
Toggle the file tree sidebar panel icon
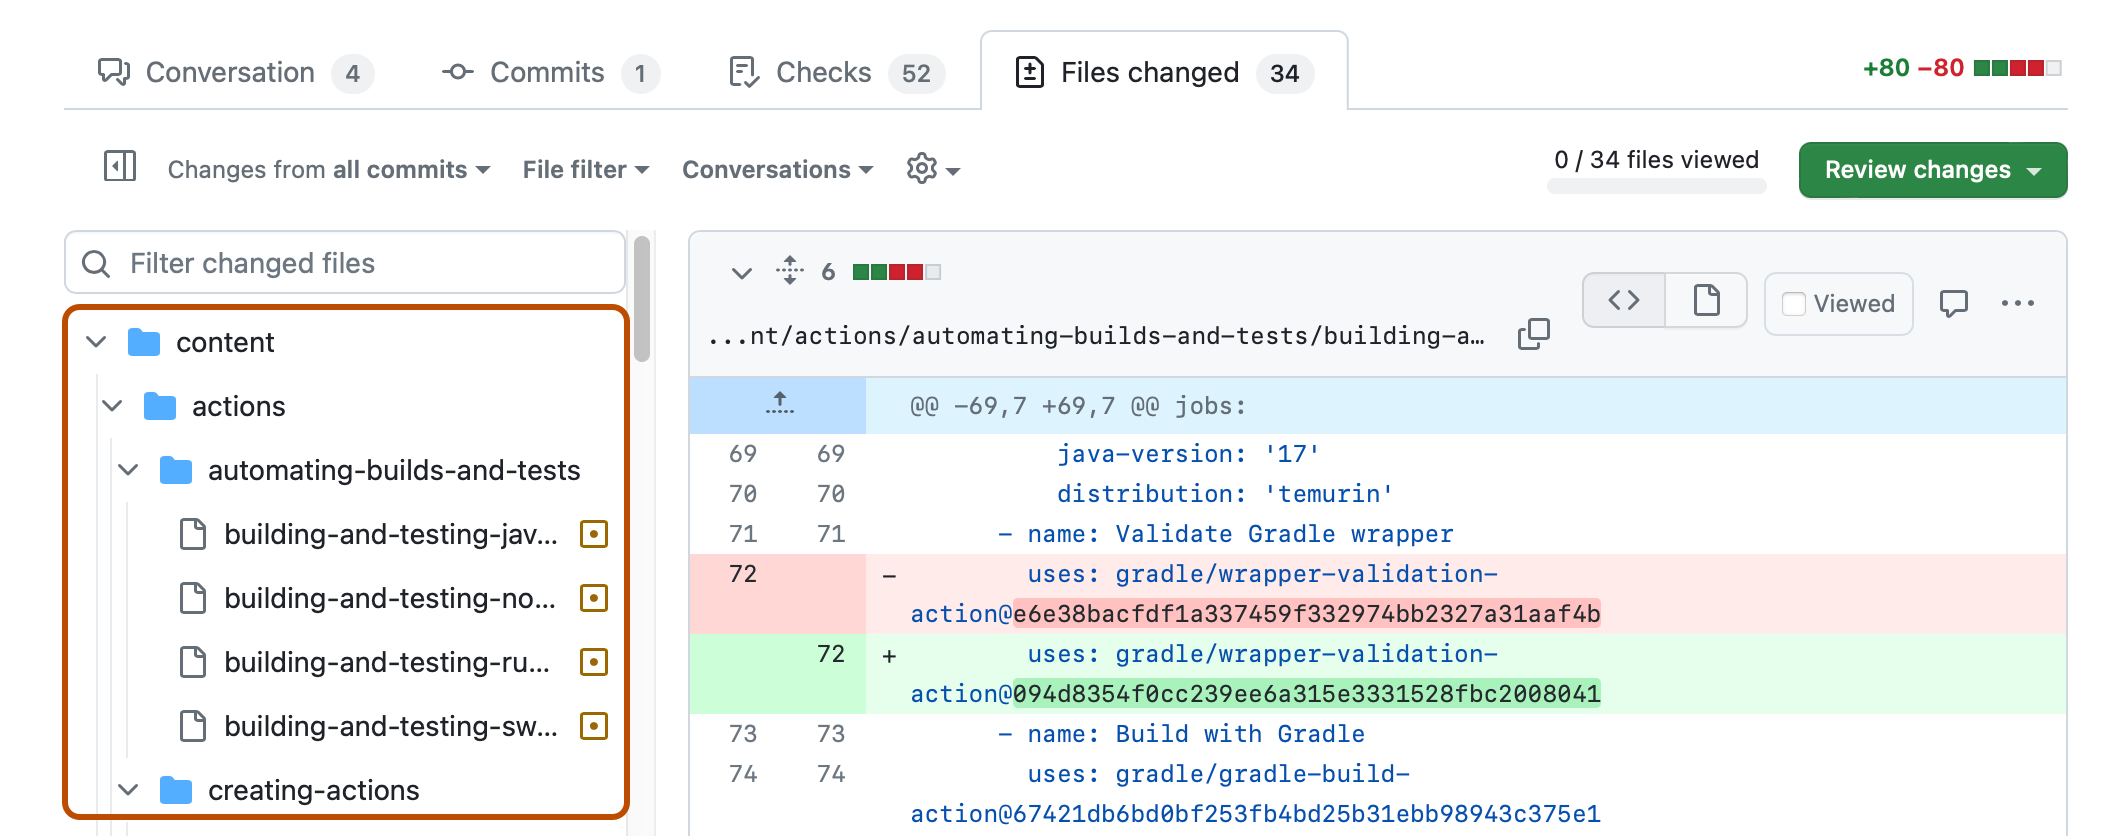click(x=120, y=166)
